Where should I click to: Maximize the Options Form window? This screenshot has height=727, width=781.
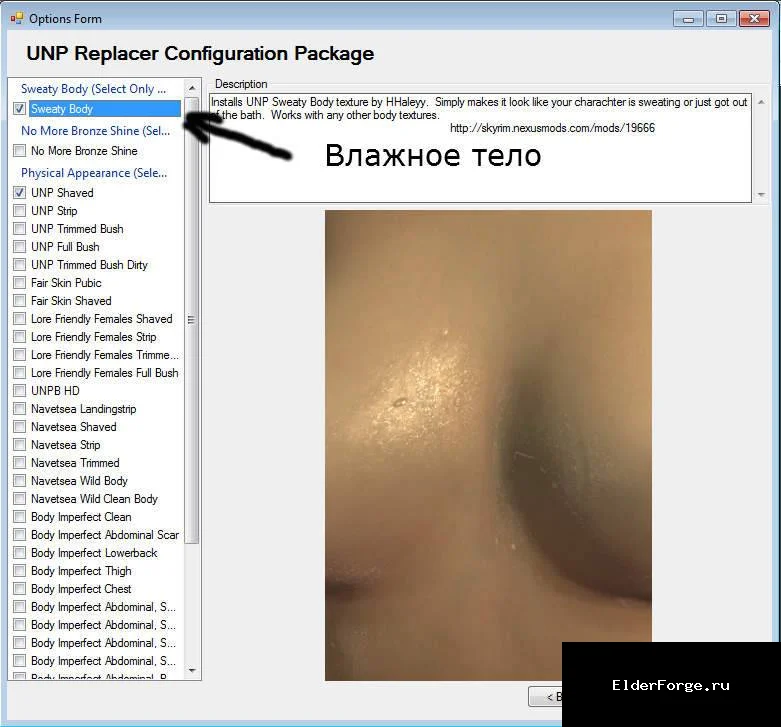[720, 18]
